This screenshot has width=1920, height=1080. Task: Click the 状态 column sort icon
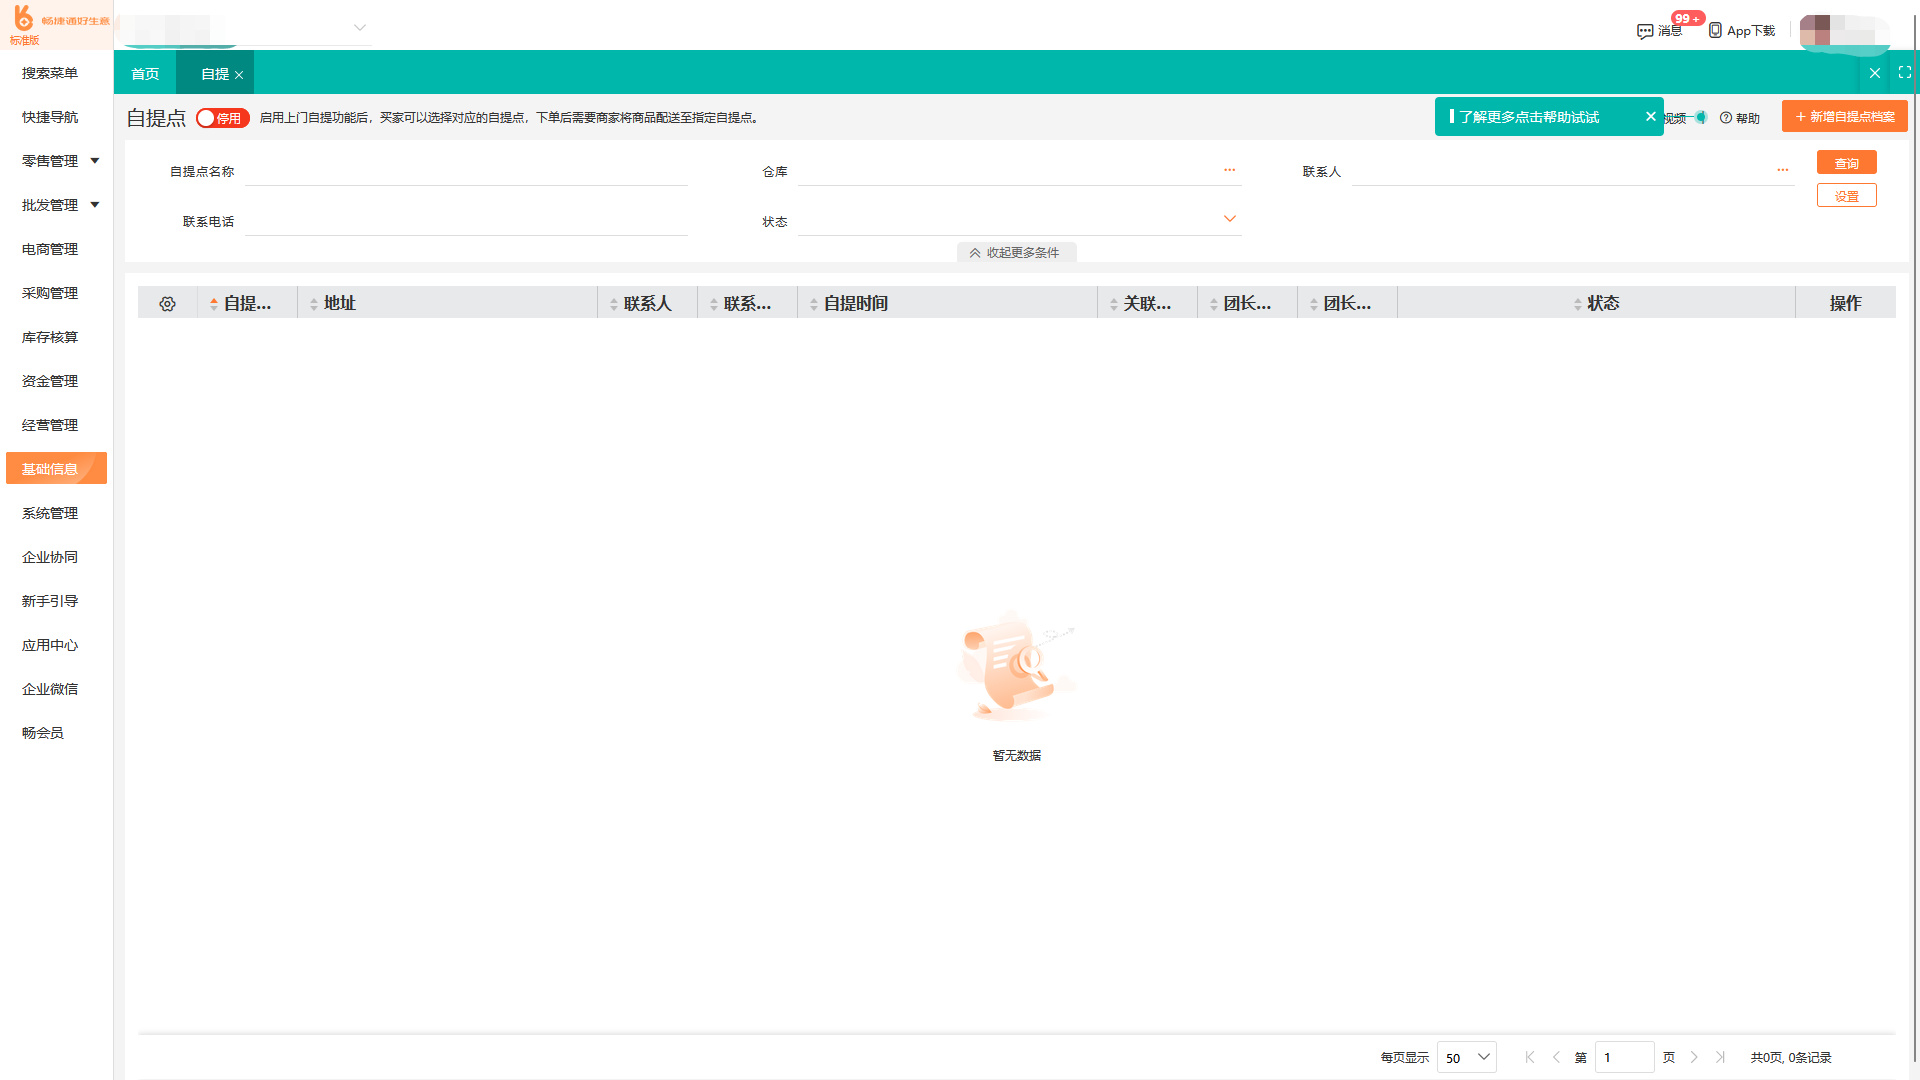point(1578,305)
